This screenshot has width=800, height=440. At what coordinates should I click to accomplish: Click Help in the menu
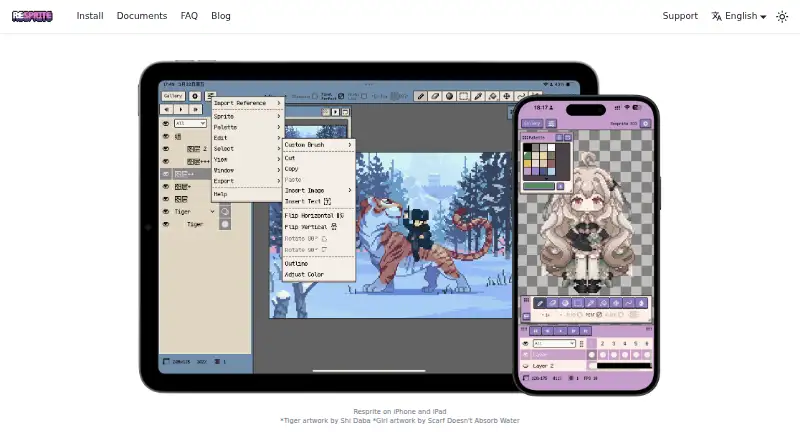click(x=247, y=194)
